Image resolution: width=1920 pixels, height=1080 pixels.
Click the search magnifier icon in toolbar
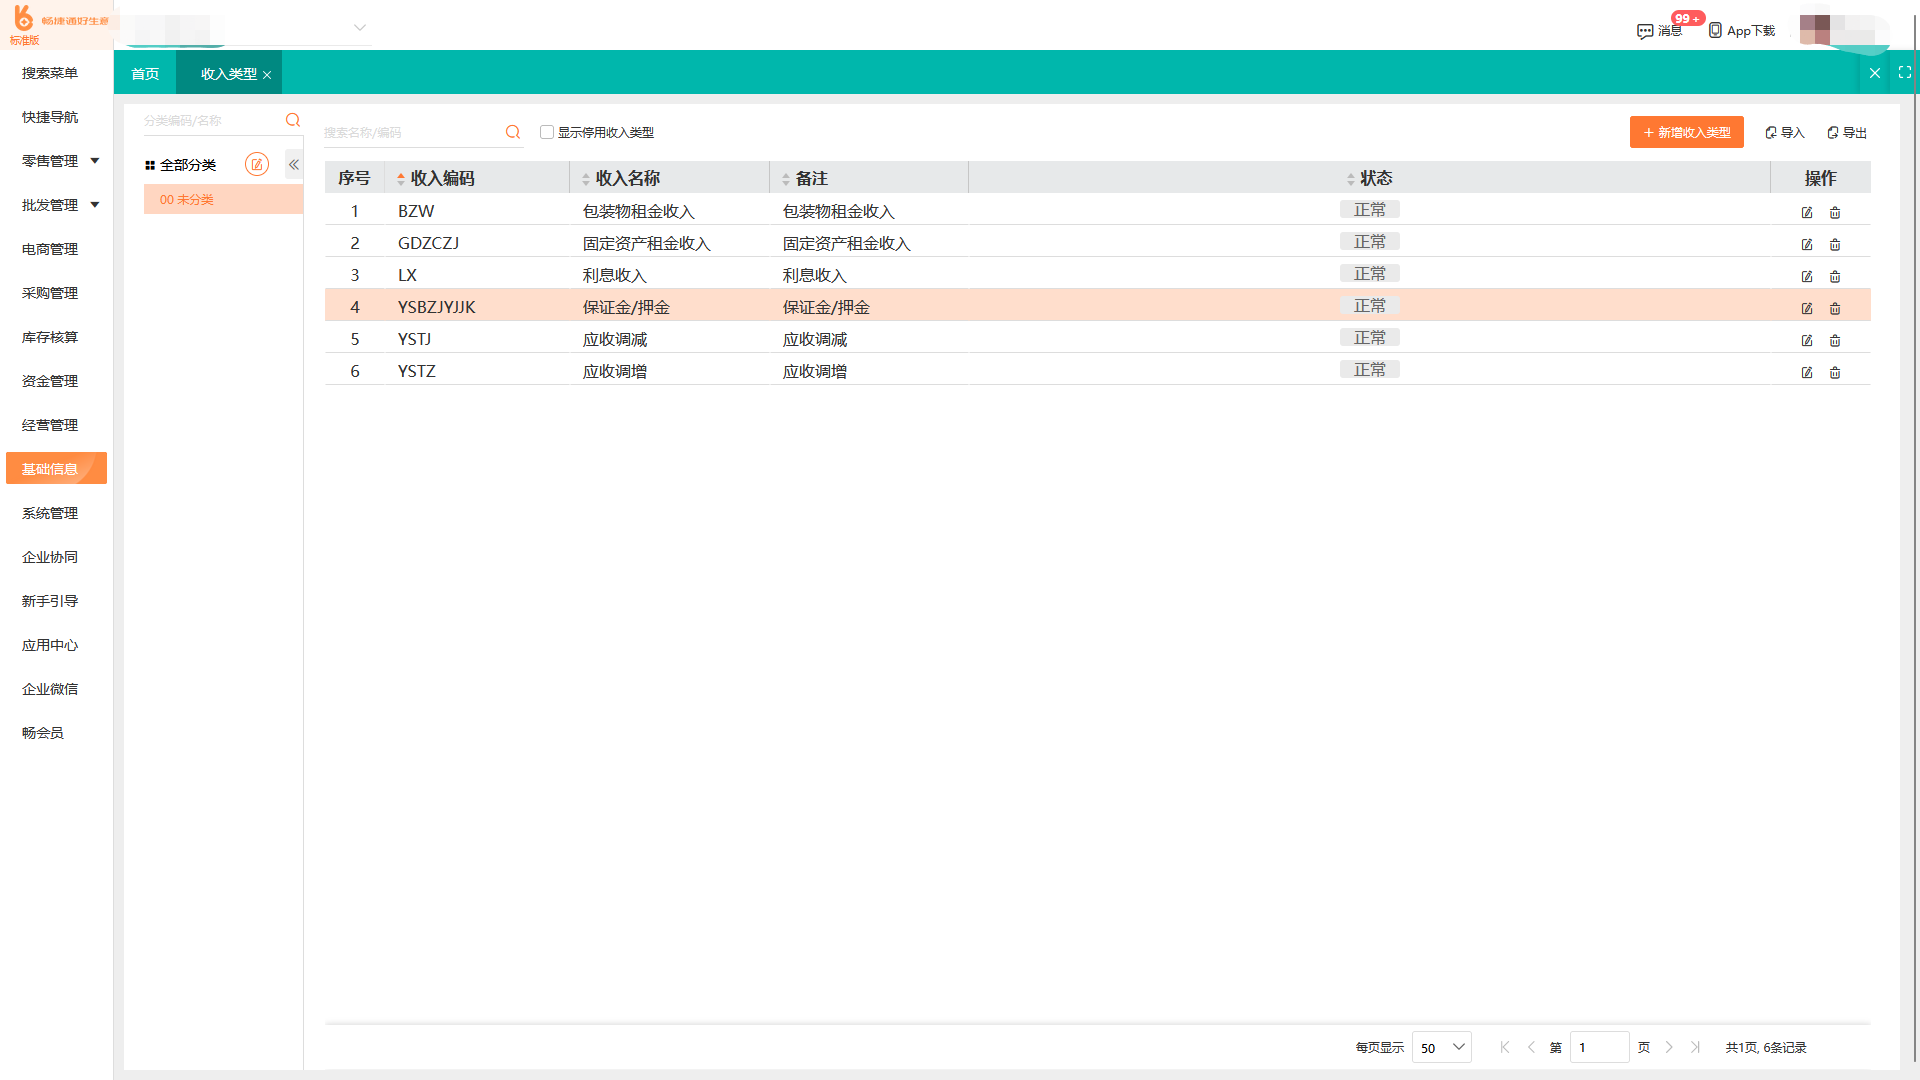[x=514, y=132]
